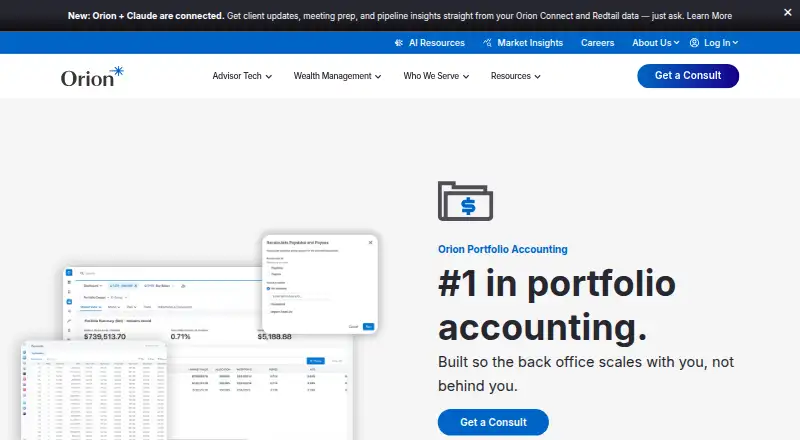Click the accounts table preview image
This screenshot has height=440, width=800.
tap(94, 390)
